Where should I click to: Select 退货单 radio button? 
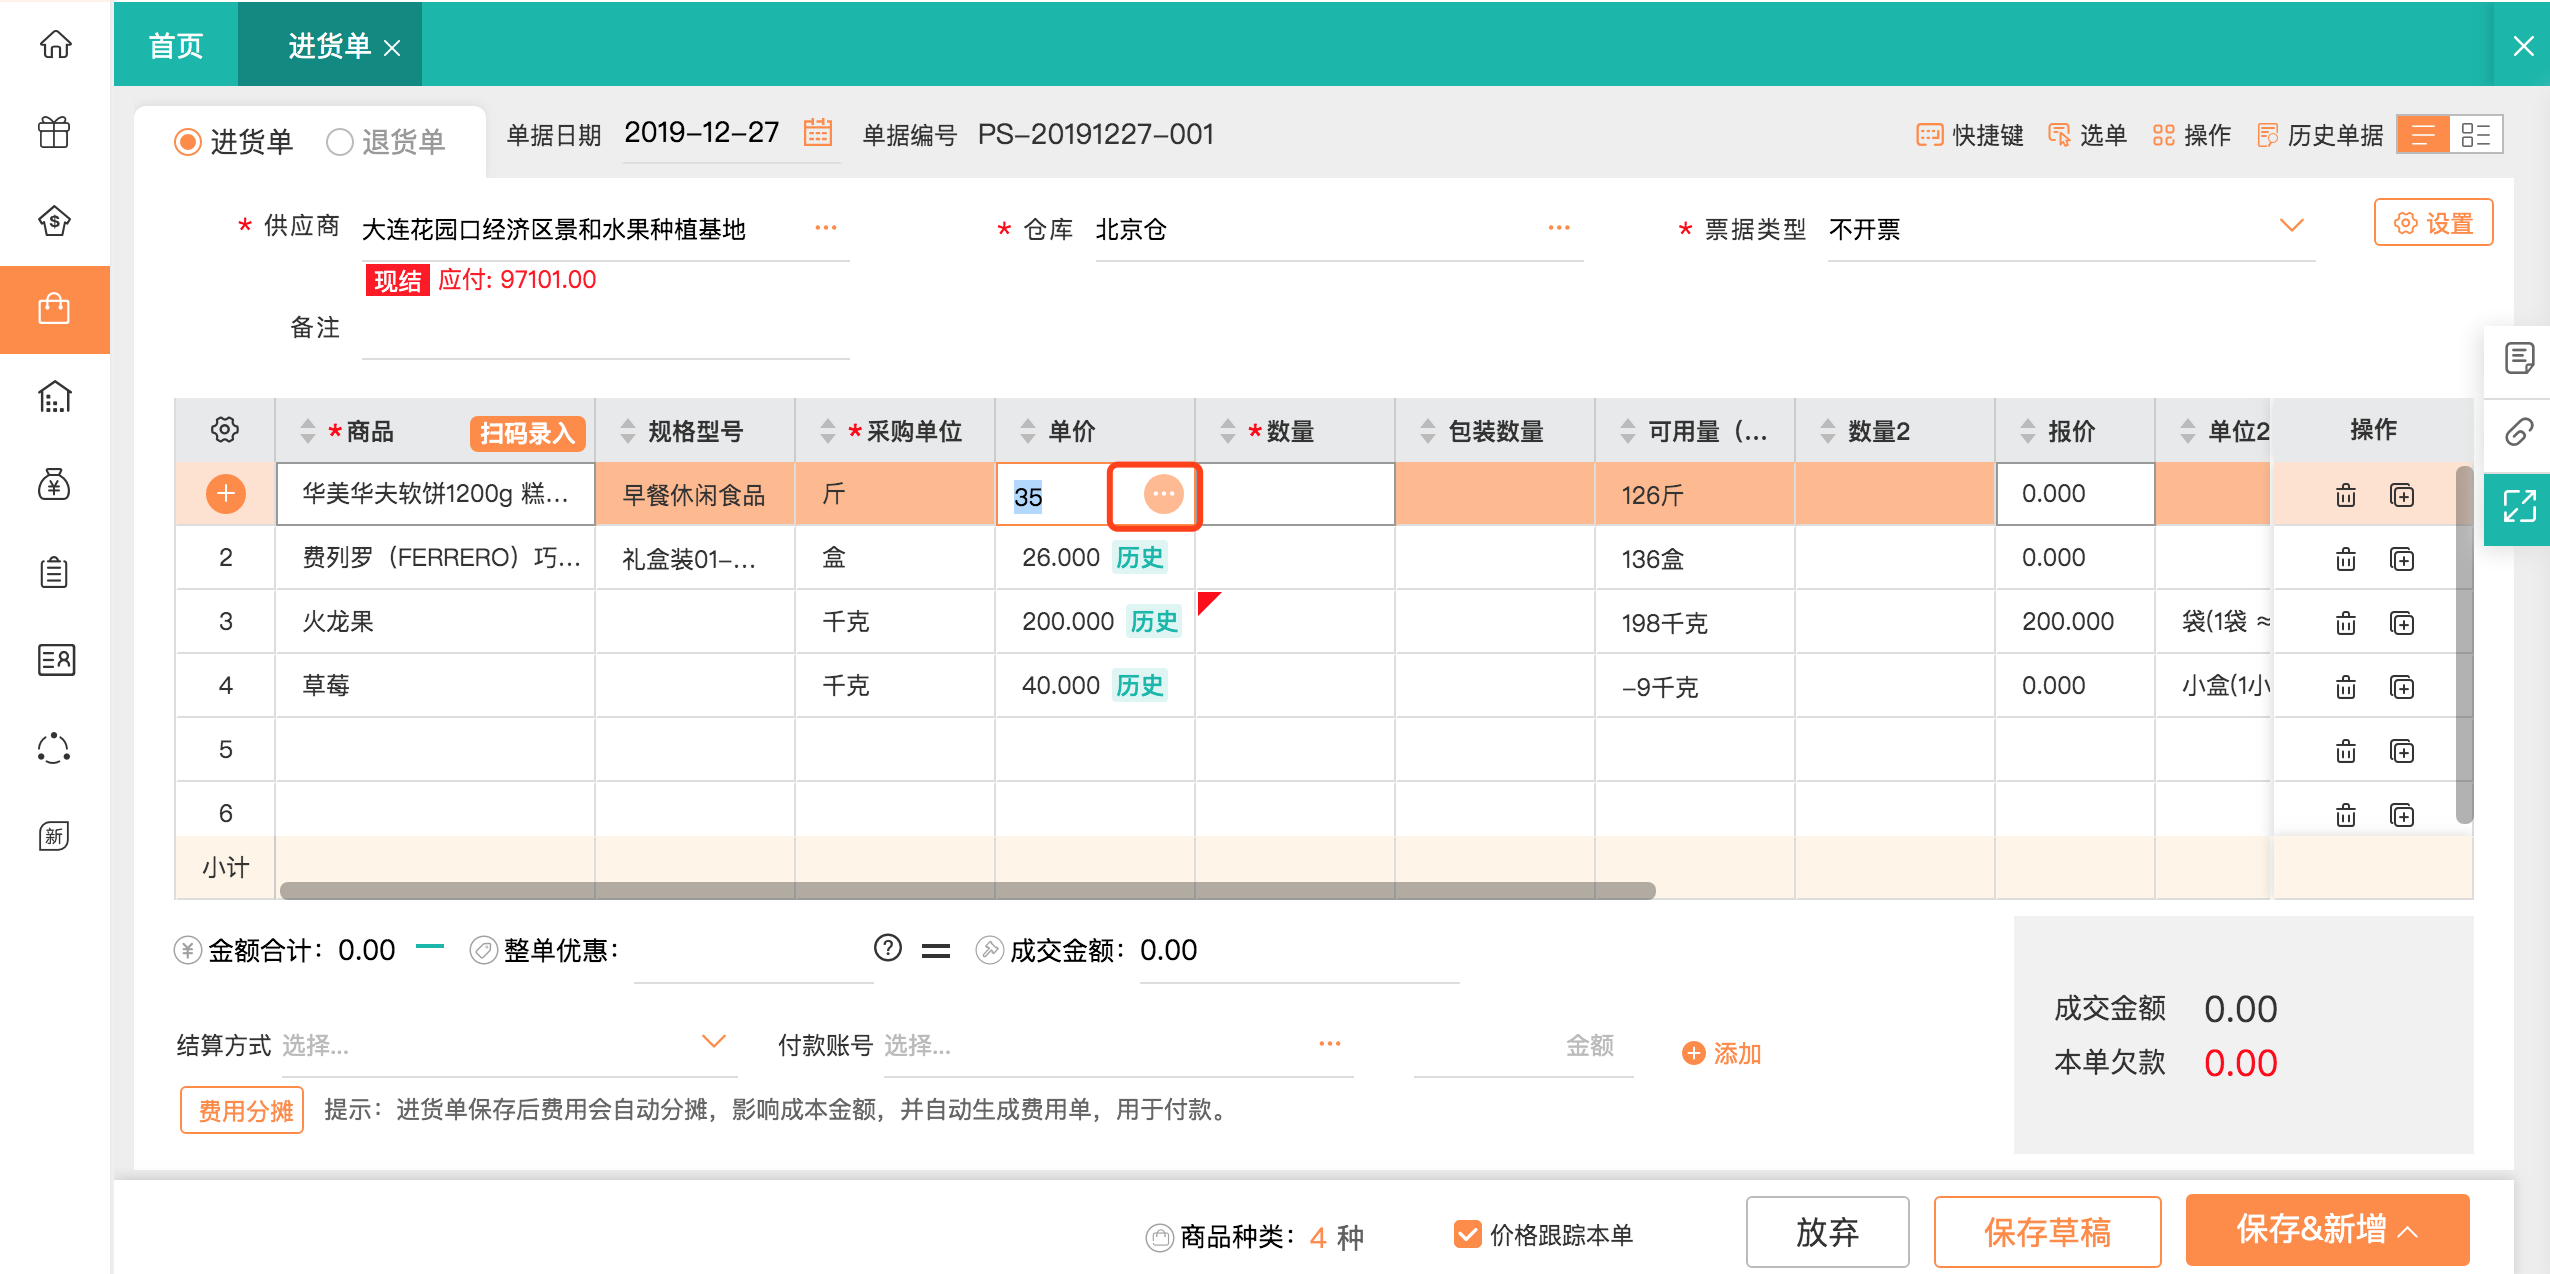(342, 137)
